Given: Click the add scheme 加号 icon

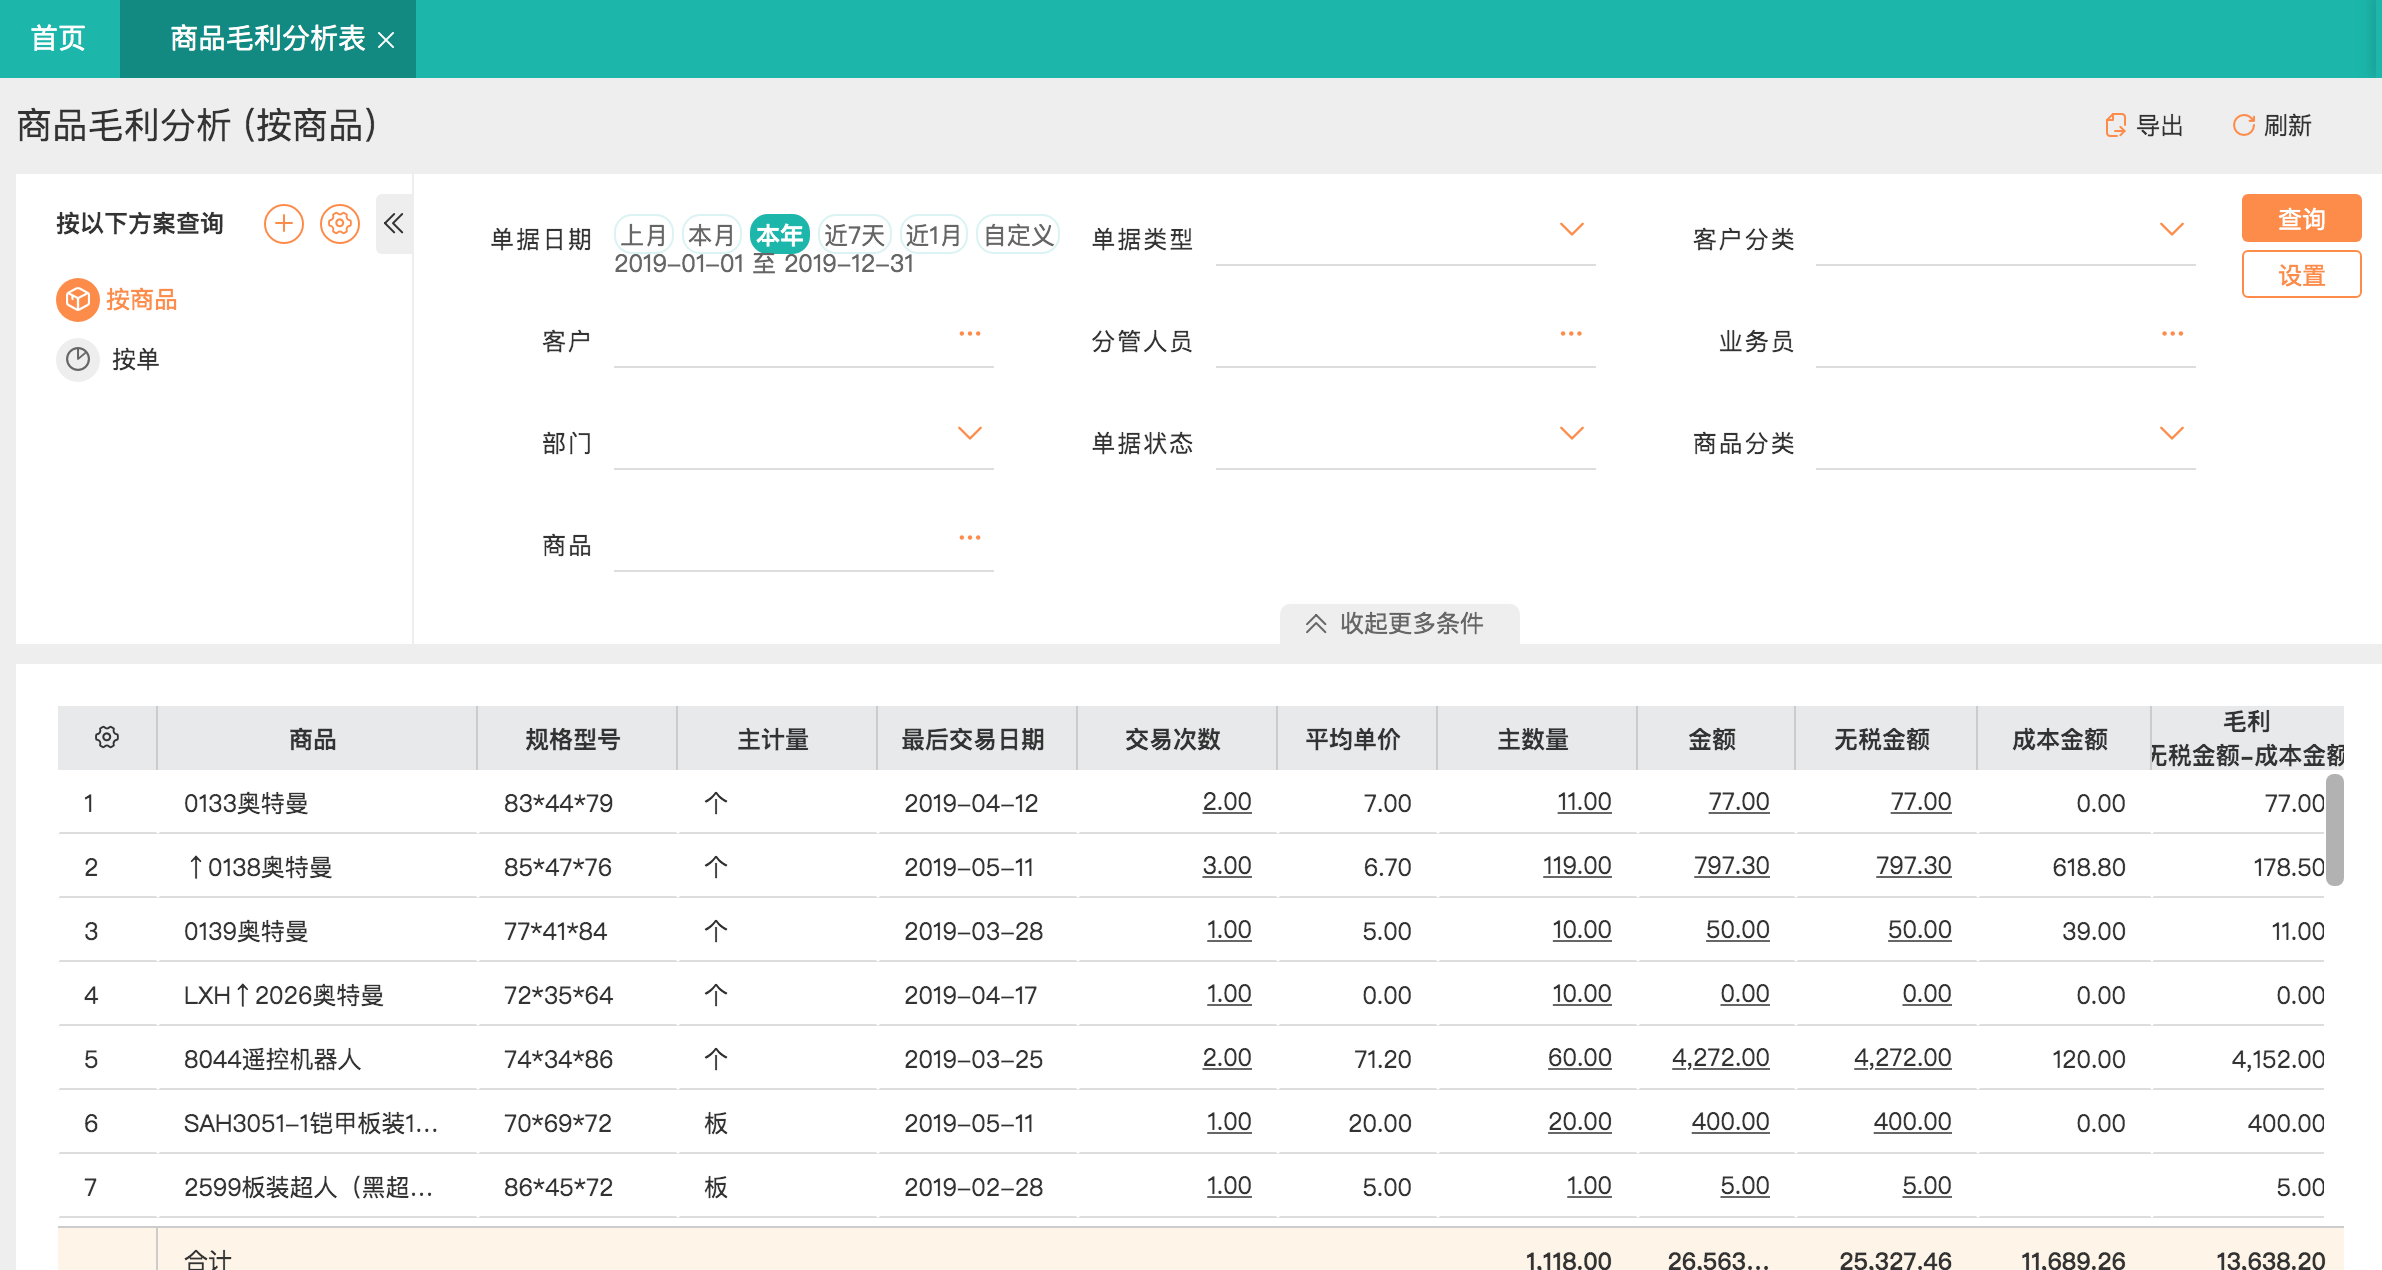Looking at the screenshot, I should (x=285, y=222).
